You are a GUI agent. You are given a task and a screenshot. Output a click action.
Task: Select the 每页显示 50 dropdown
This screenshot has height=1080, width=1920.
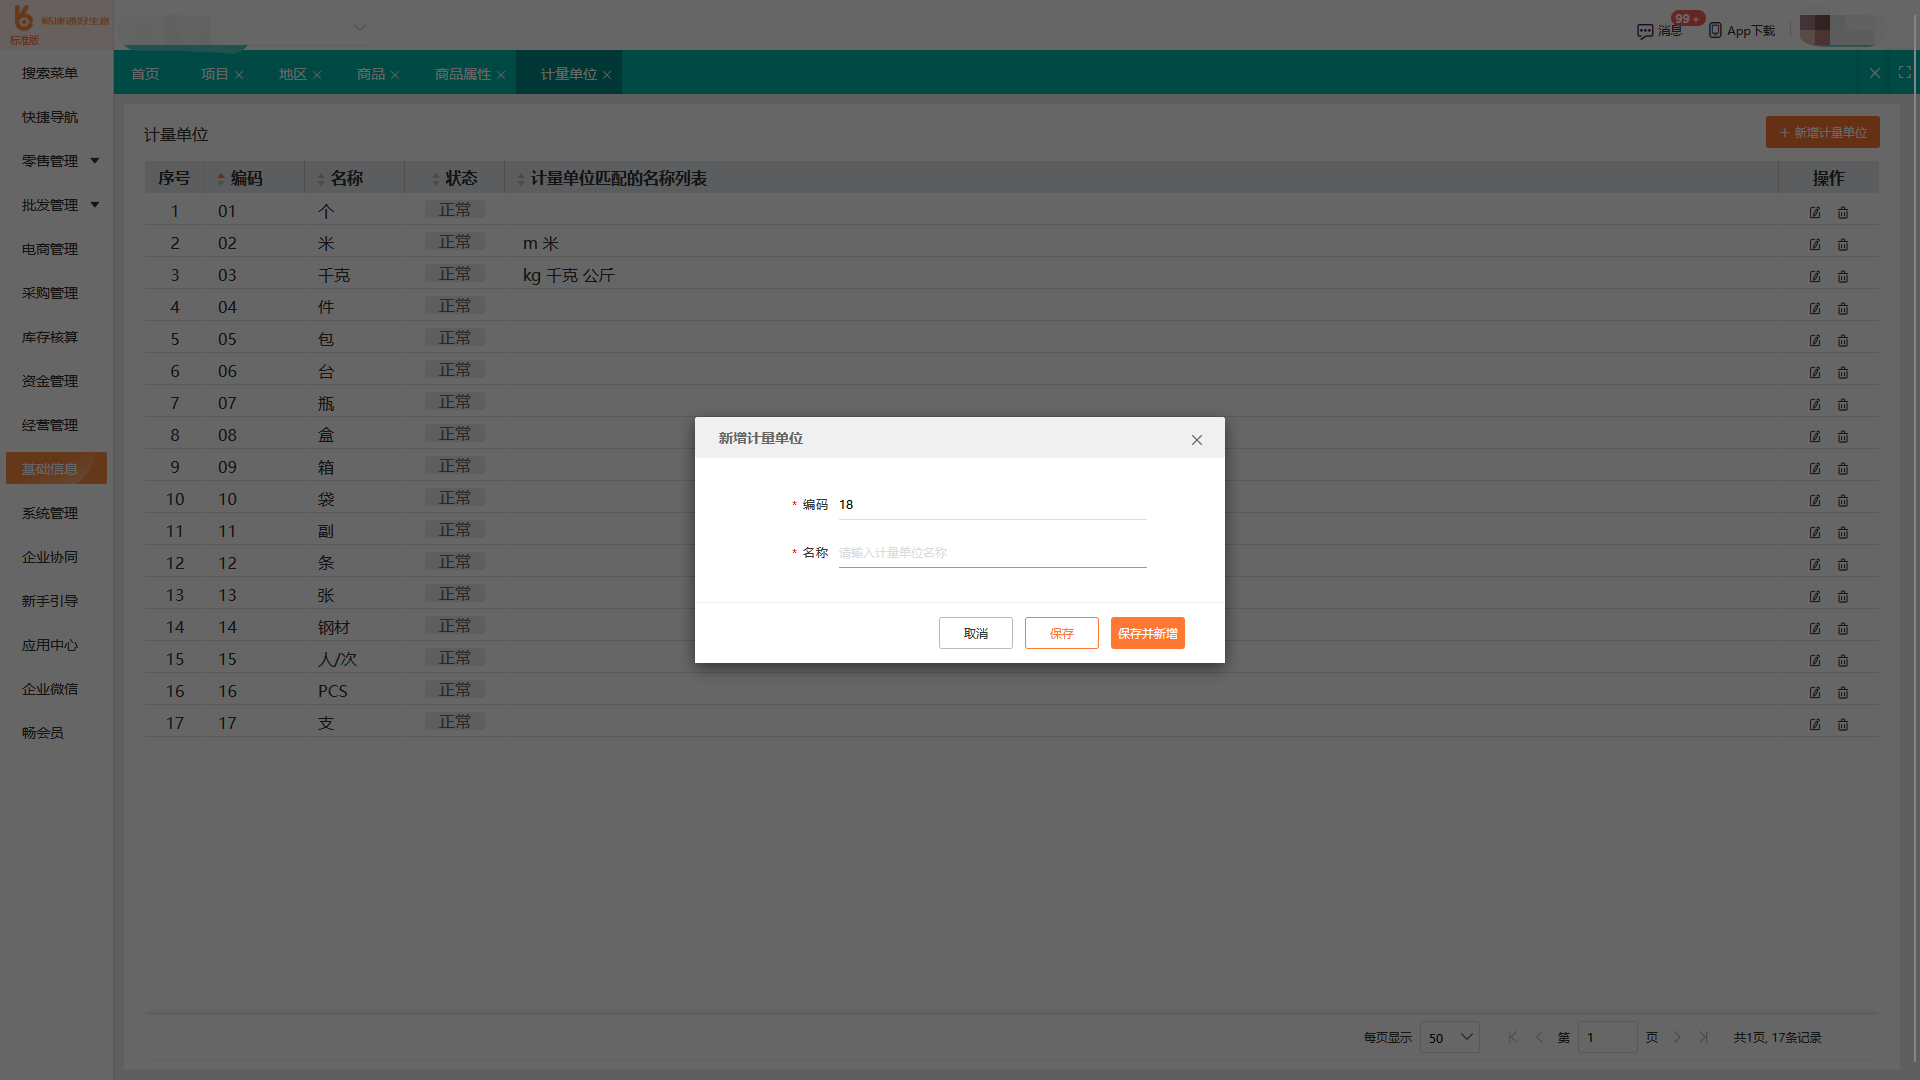(x=1449, y=1036)
